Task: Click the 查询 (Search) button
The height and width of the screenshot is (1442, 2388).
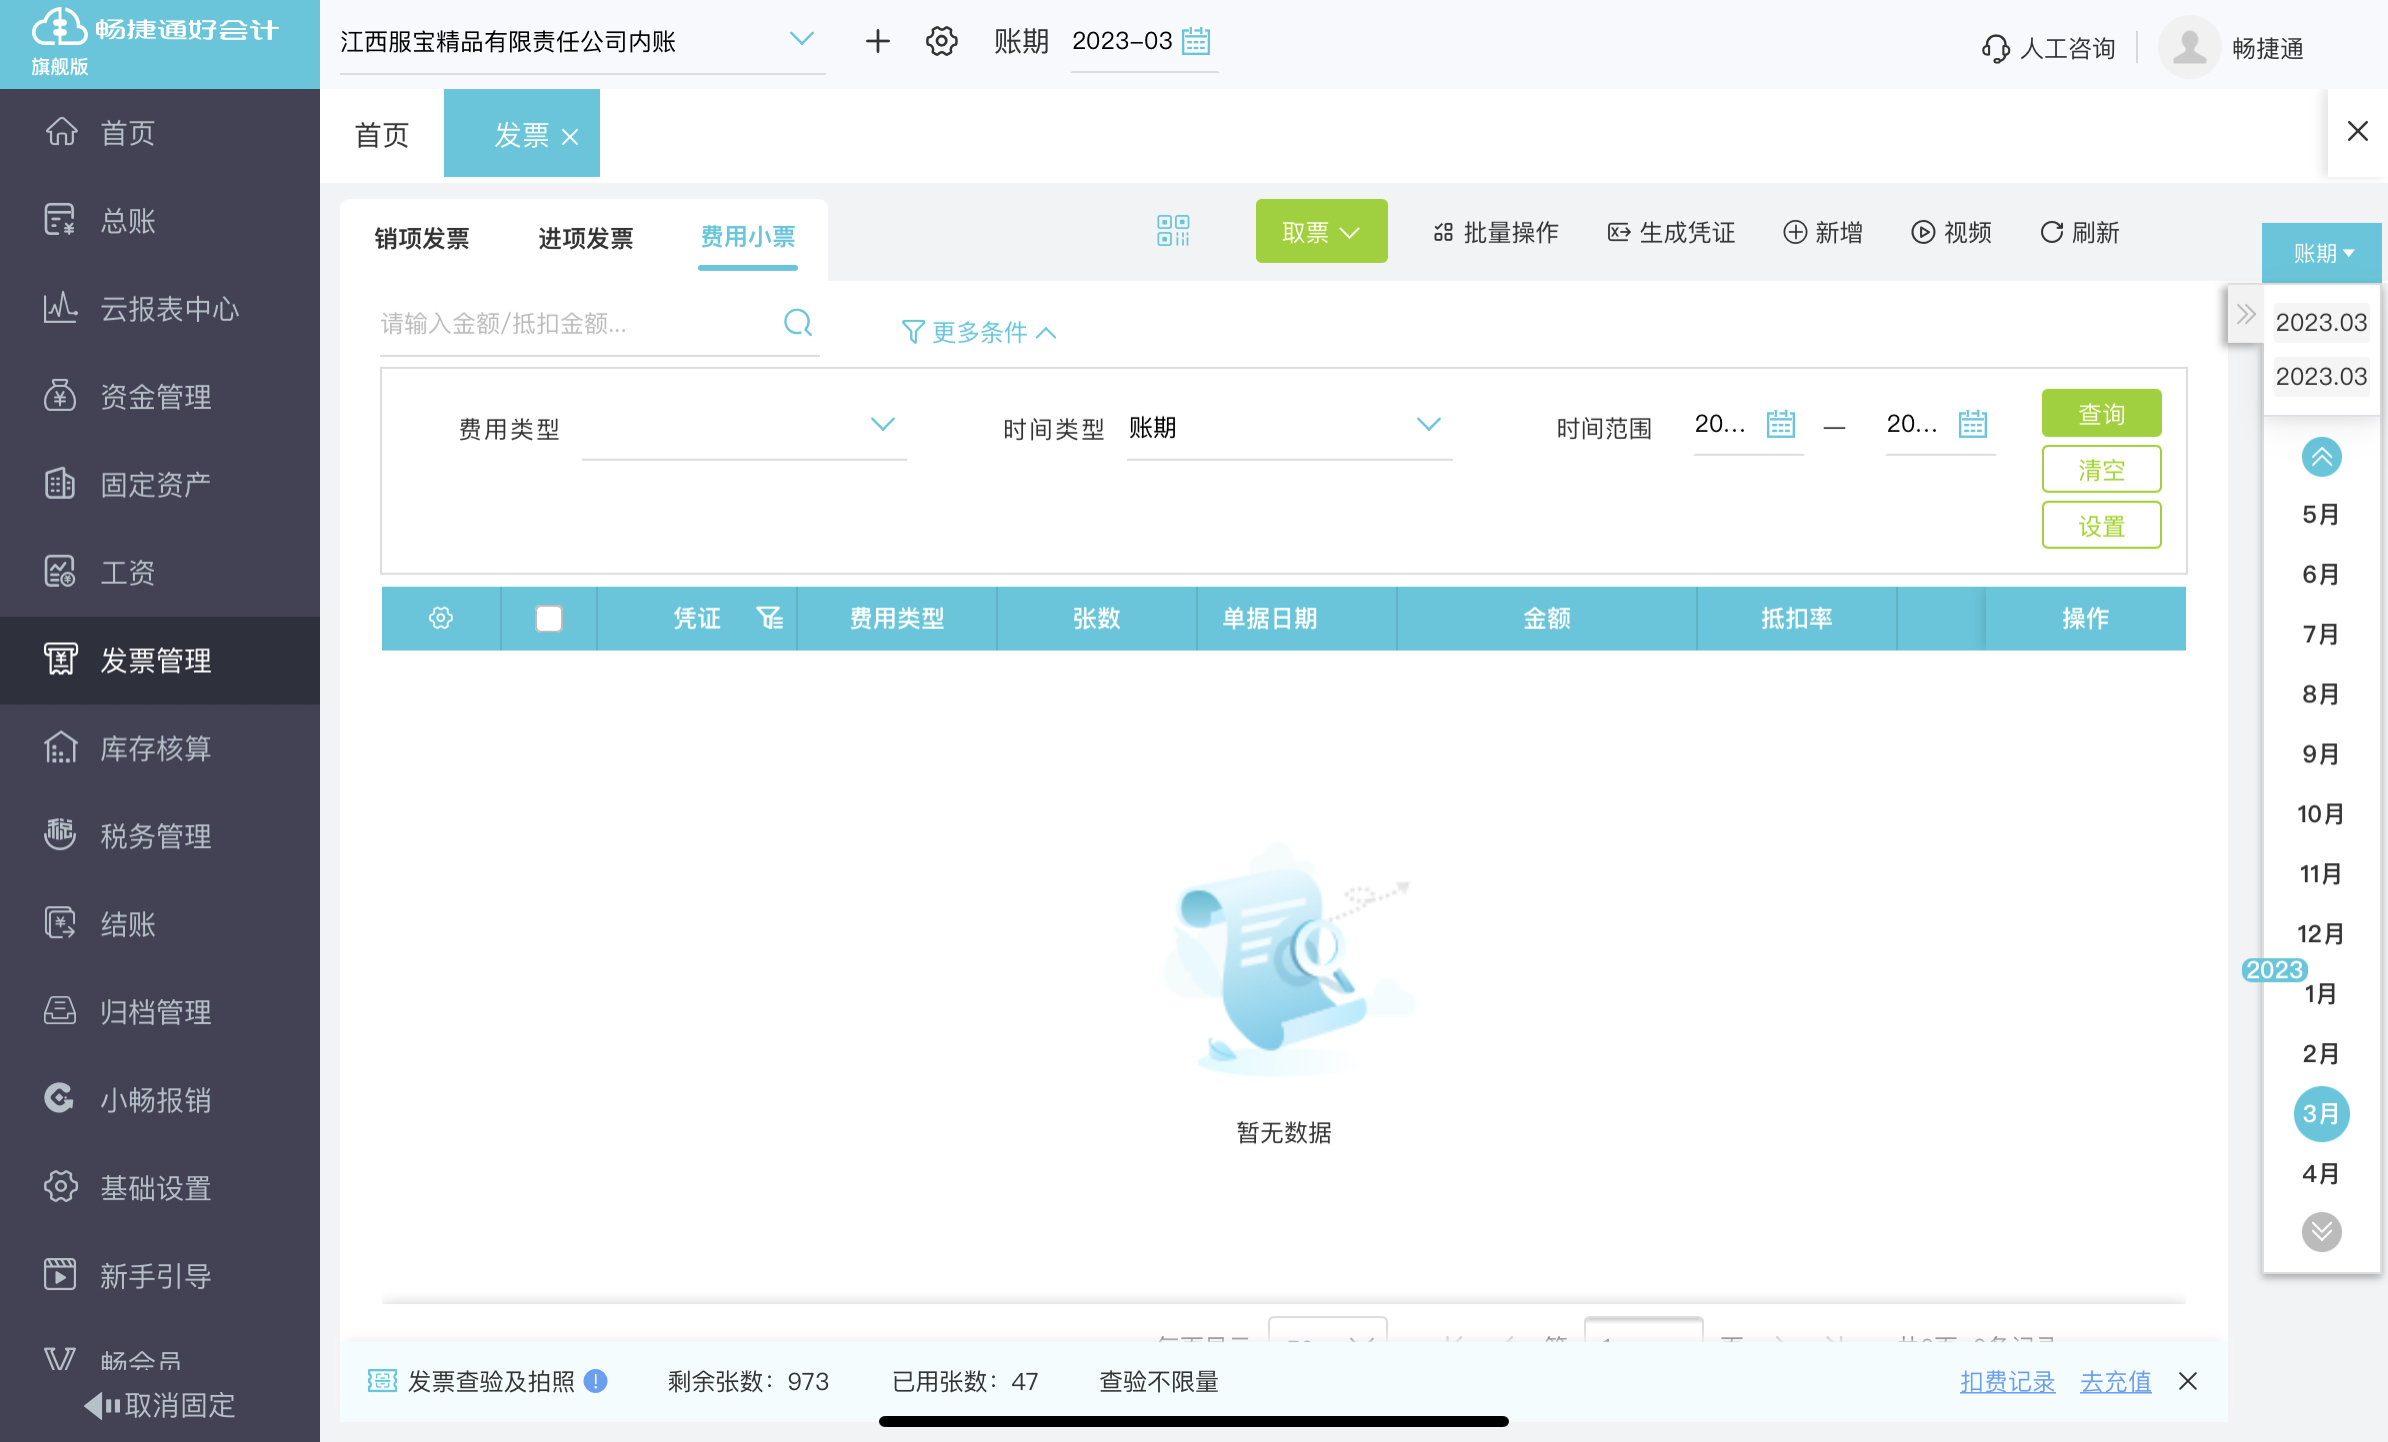Action: (x=2101, y=413)
